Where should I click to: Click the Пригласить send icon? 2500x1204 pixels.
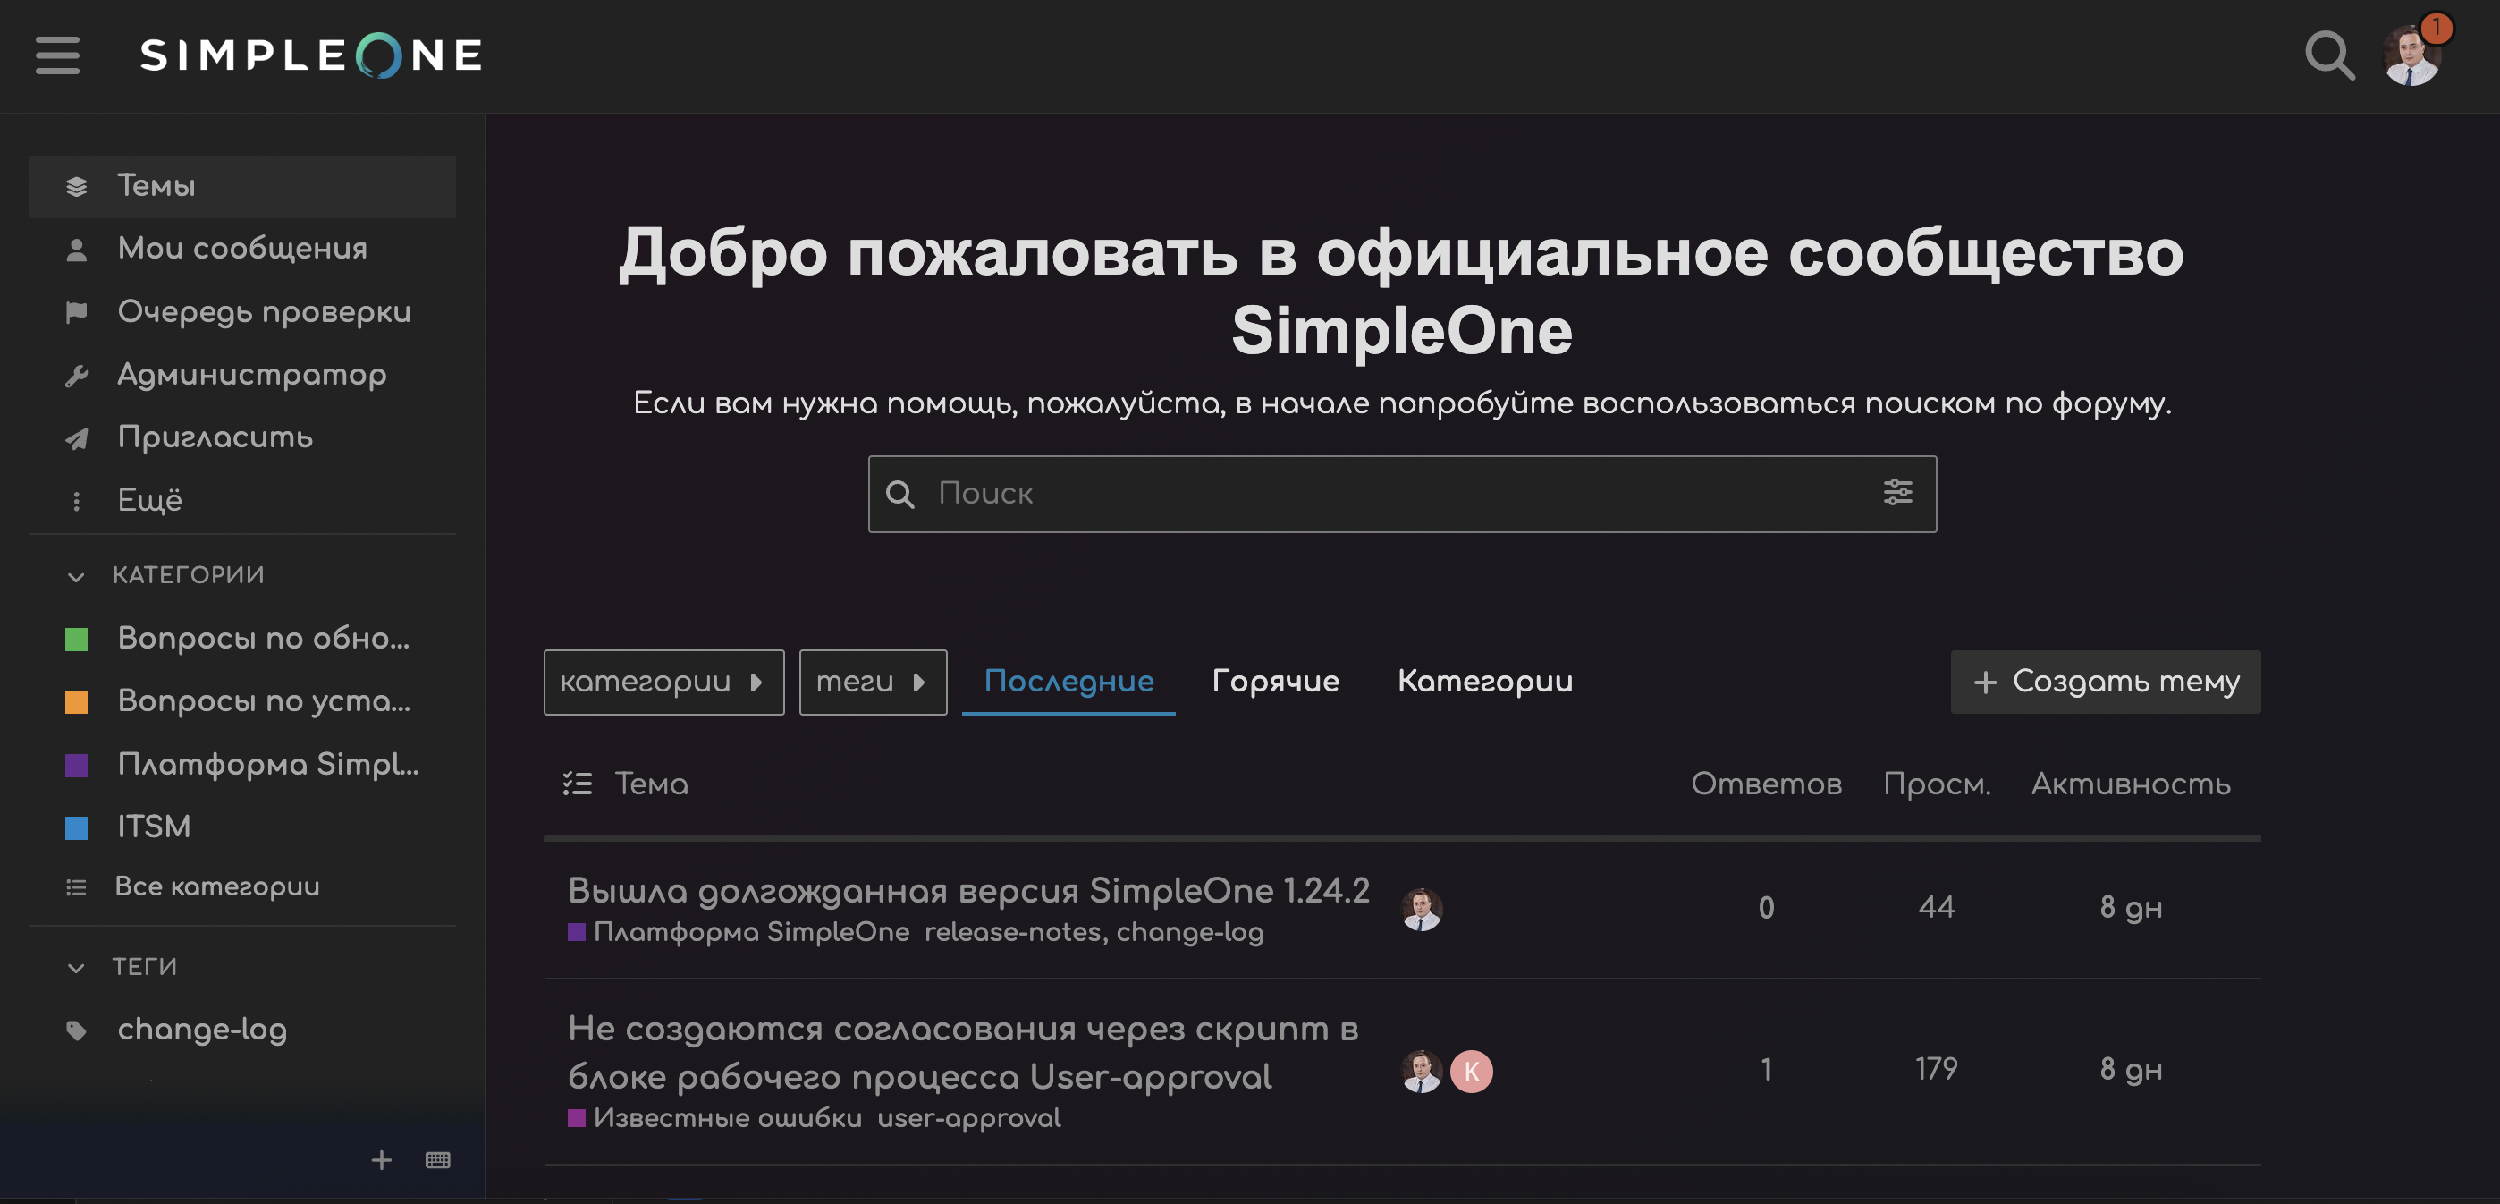(77, 435)
